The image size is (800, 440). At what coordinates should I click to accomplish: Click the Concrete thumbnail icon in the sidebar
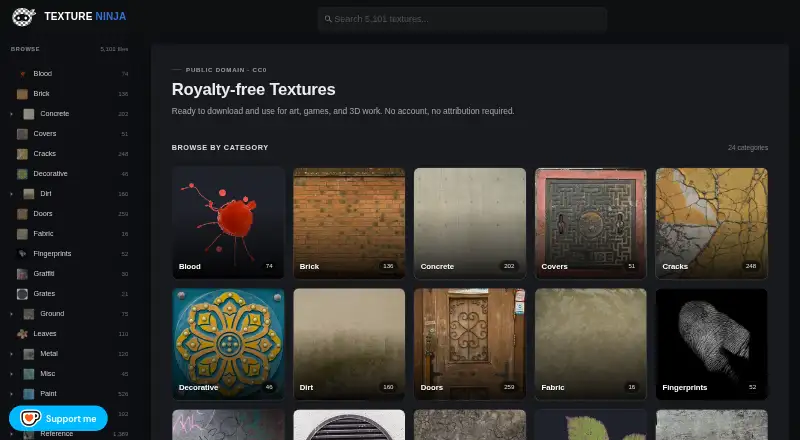tap(29, 114)
